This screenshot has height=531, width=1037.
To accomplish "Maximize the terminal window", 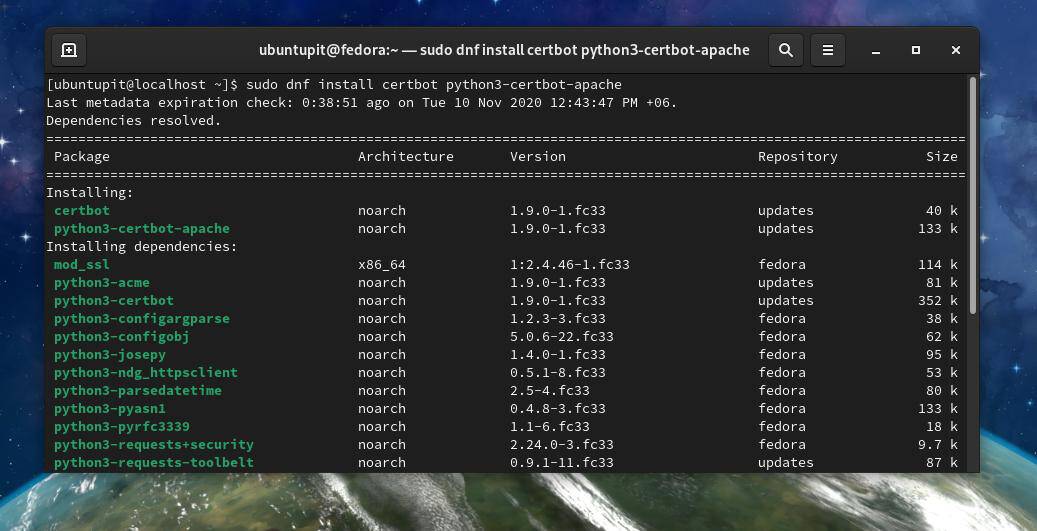I will click(916, 50).
